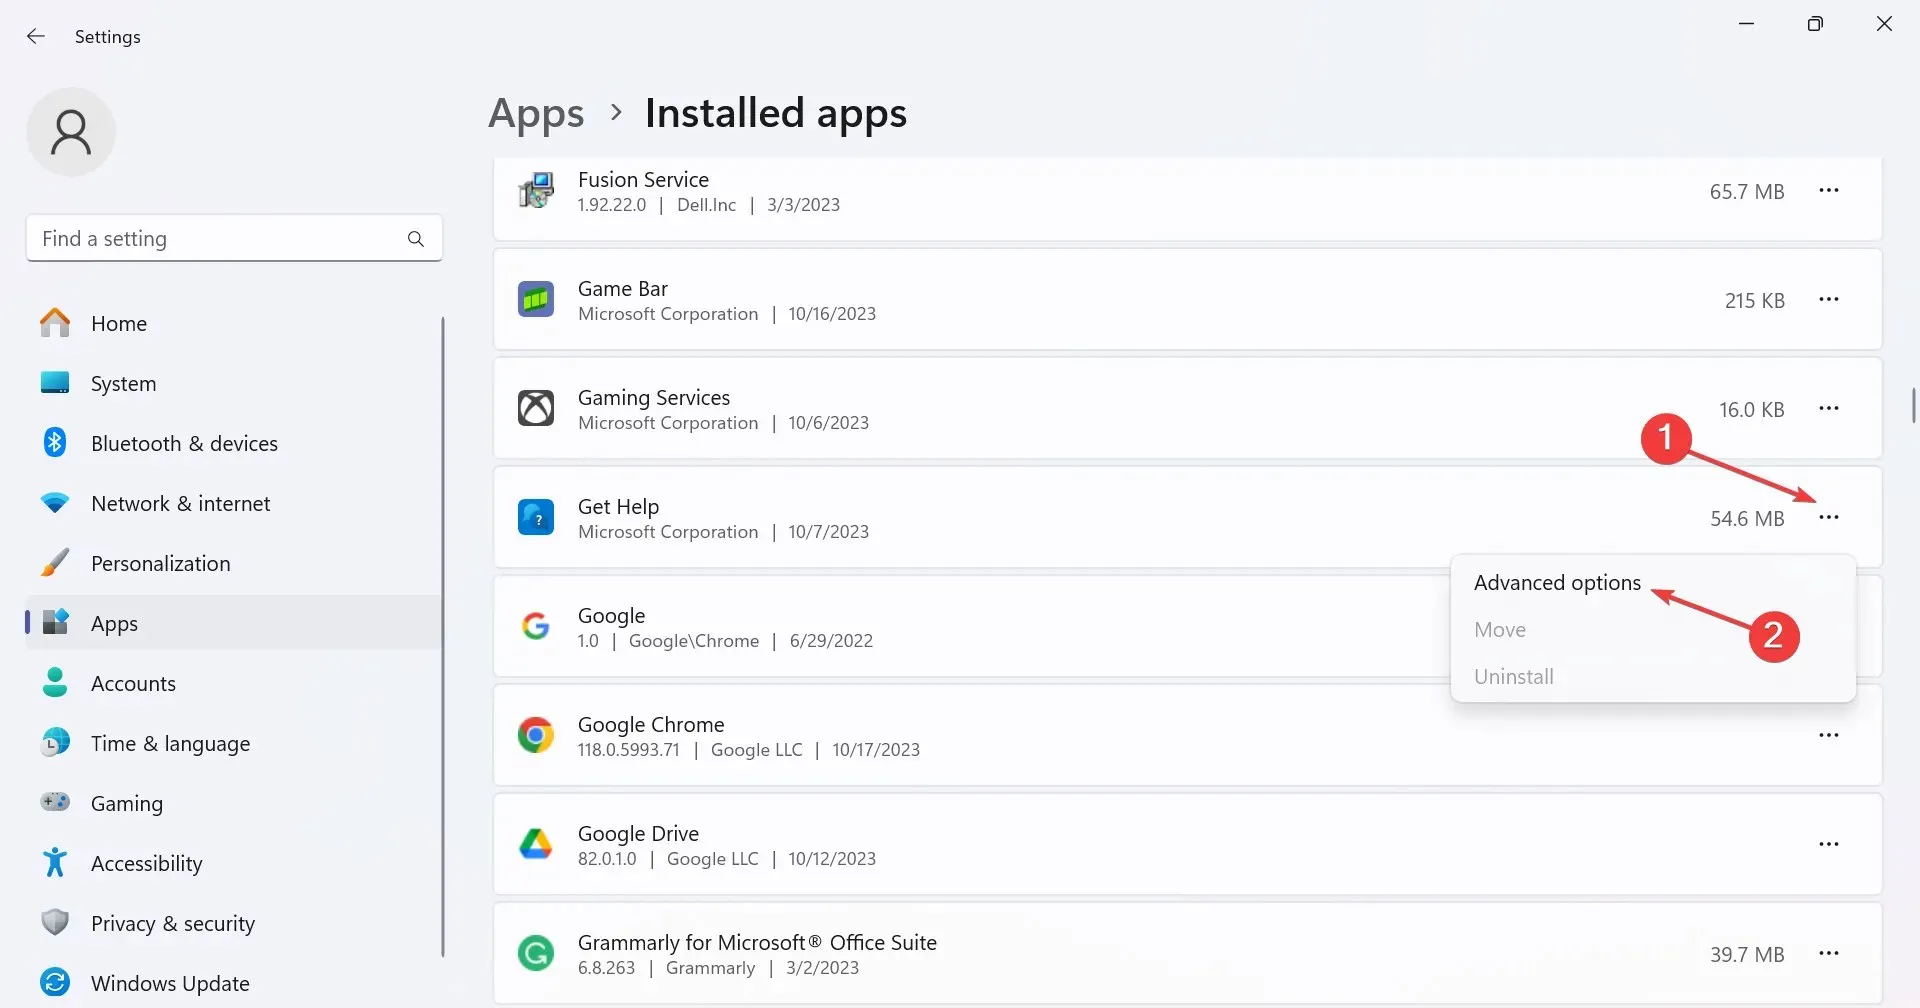Open the user profile avatar
This screenshot has height=1008, width=1920.
[71, 132]
